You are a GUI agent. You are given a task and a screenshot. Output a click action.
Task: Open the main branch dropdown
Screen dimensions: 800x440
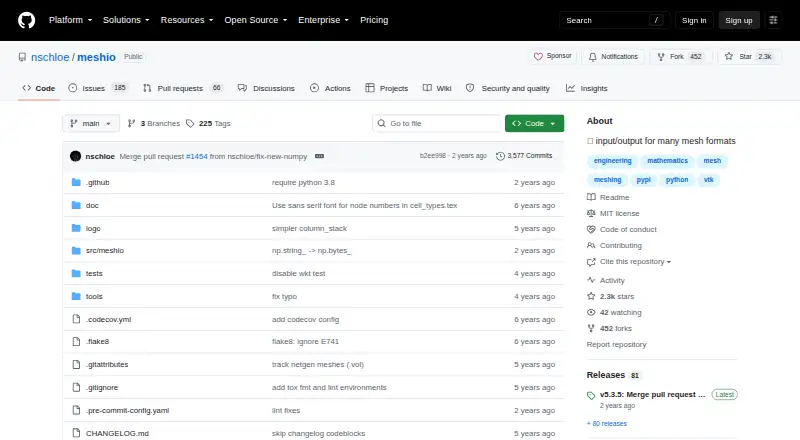tap(91, 124)
